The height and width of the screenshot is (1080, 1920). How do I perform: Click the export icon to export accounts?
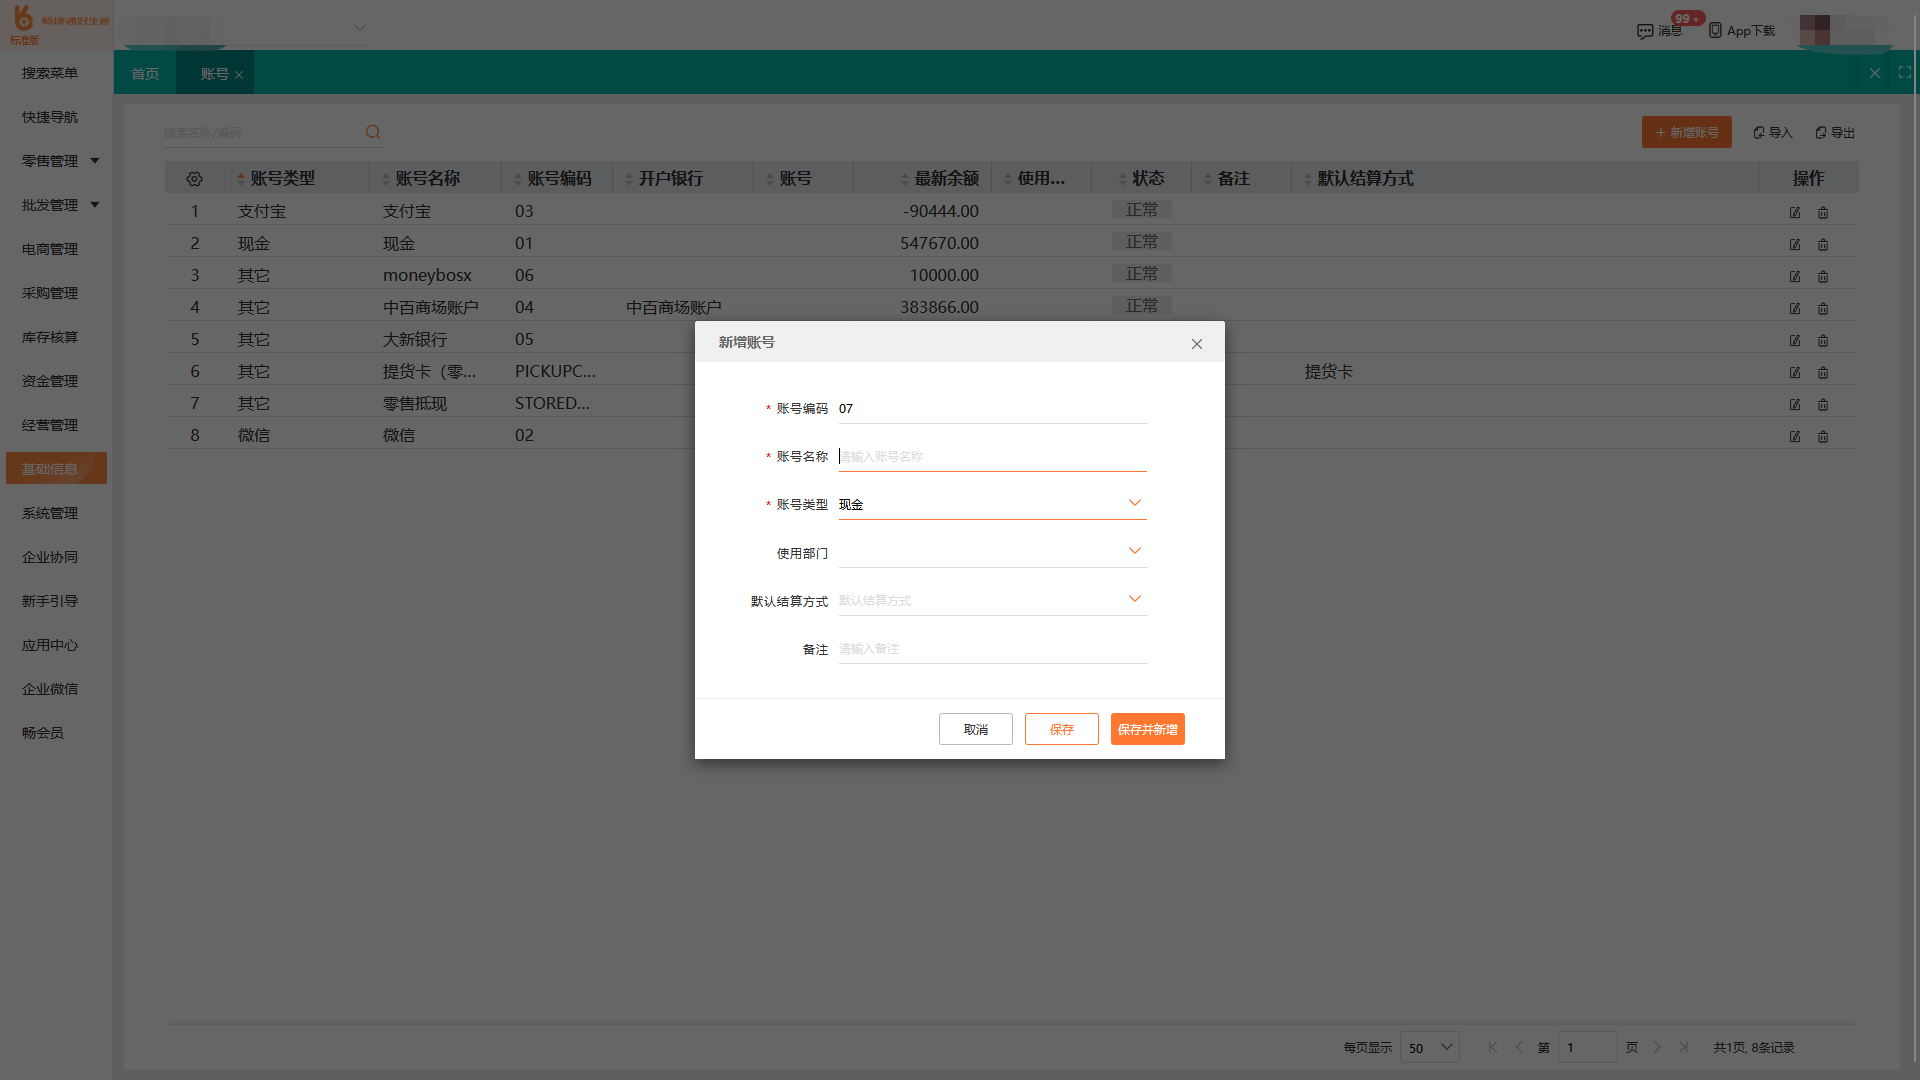(1834, 132)
